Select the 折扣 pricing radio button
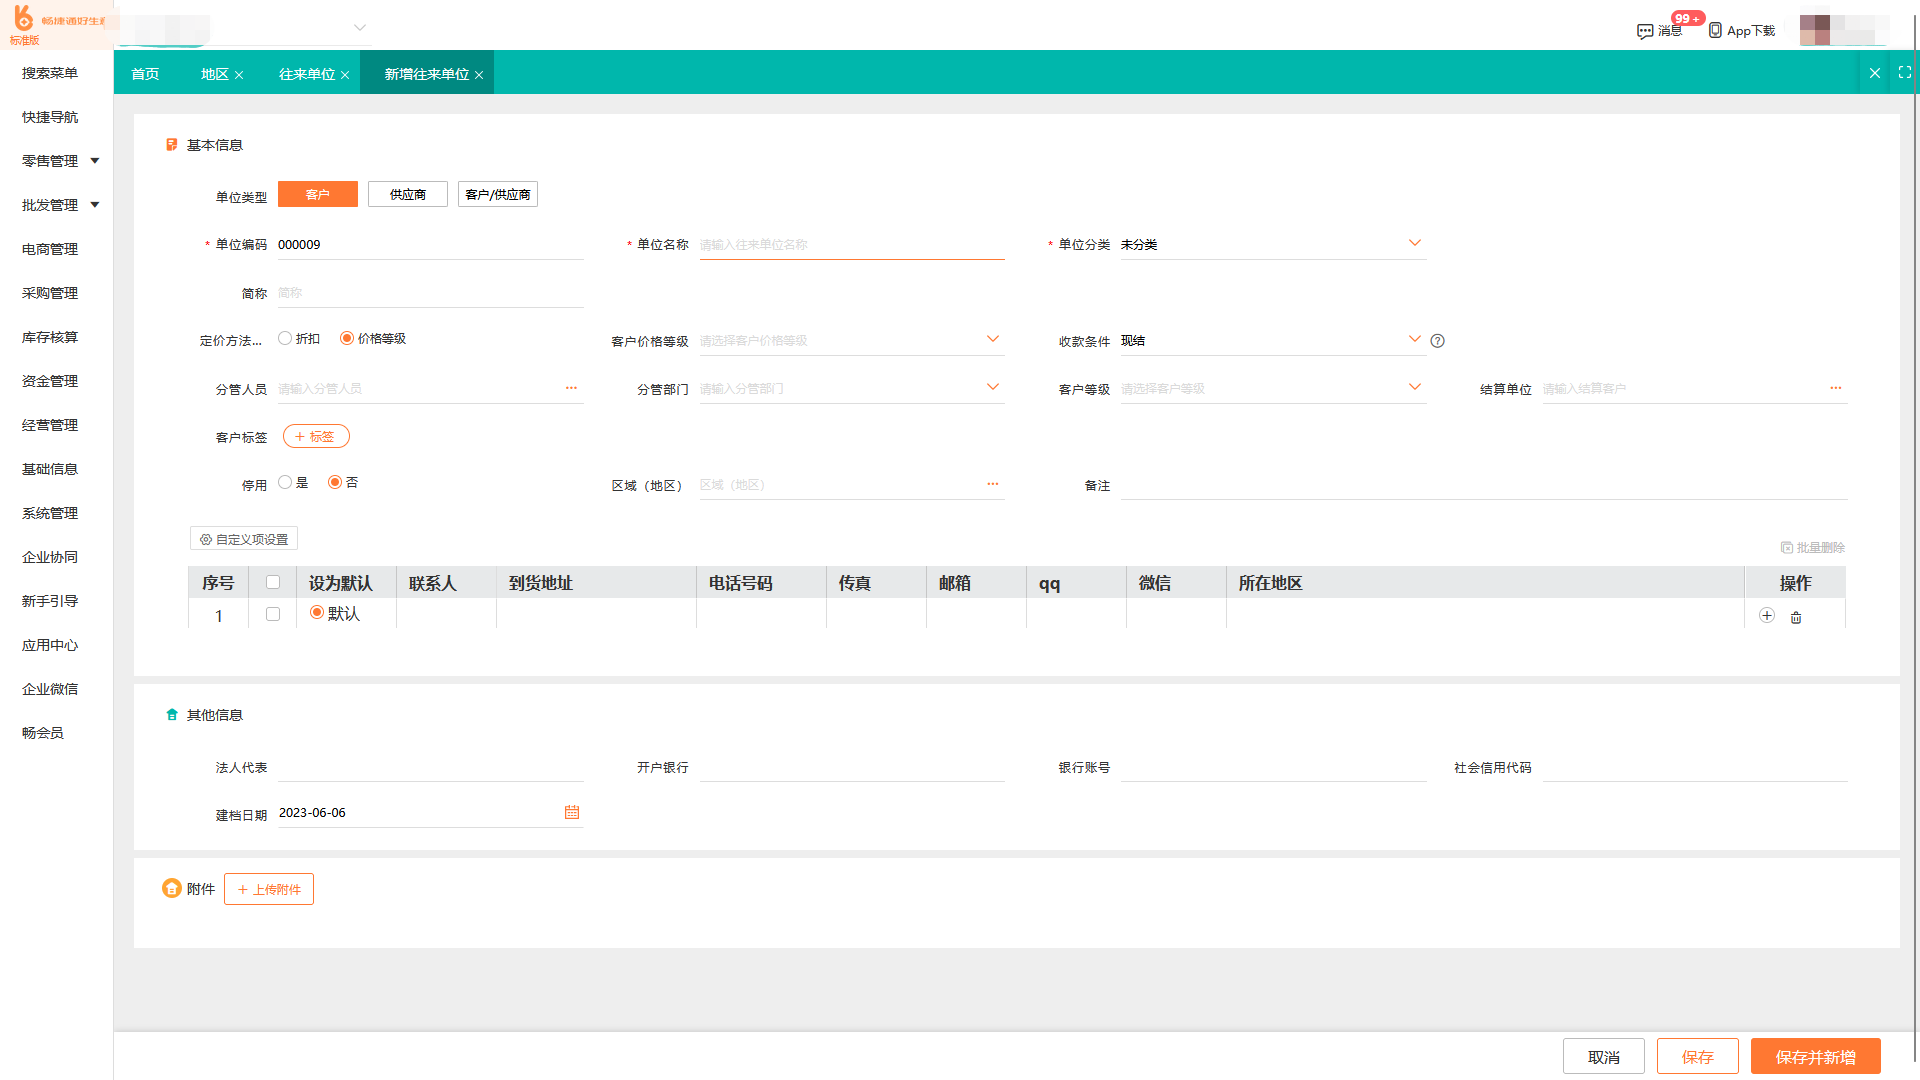This screenshot has width=1920, height=1080. [285, 339]
